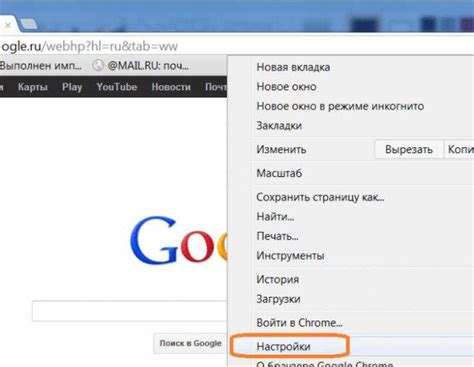Click the @MAIL.RU bookmark favicon
474x367 pixels.
98,65
